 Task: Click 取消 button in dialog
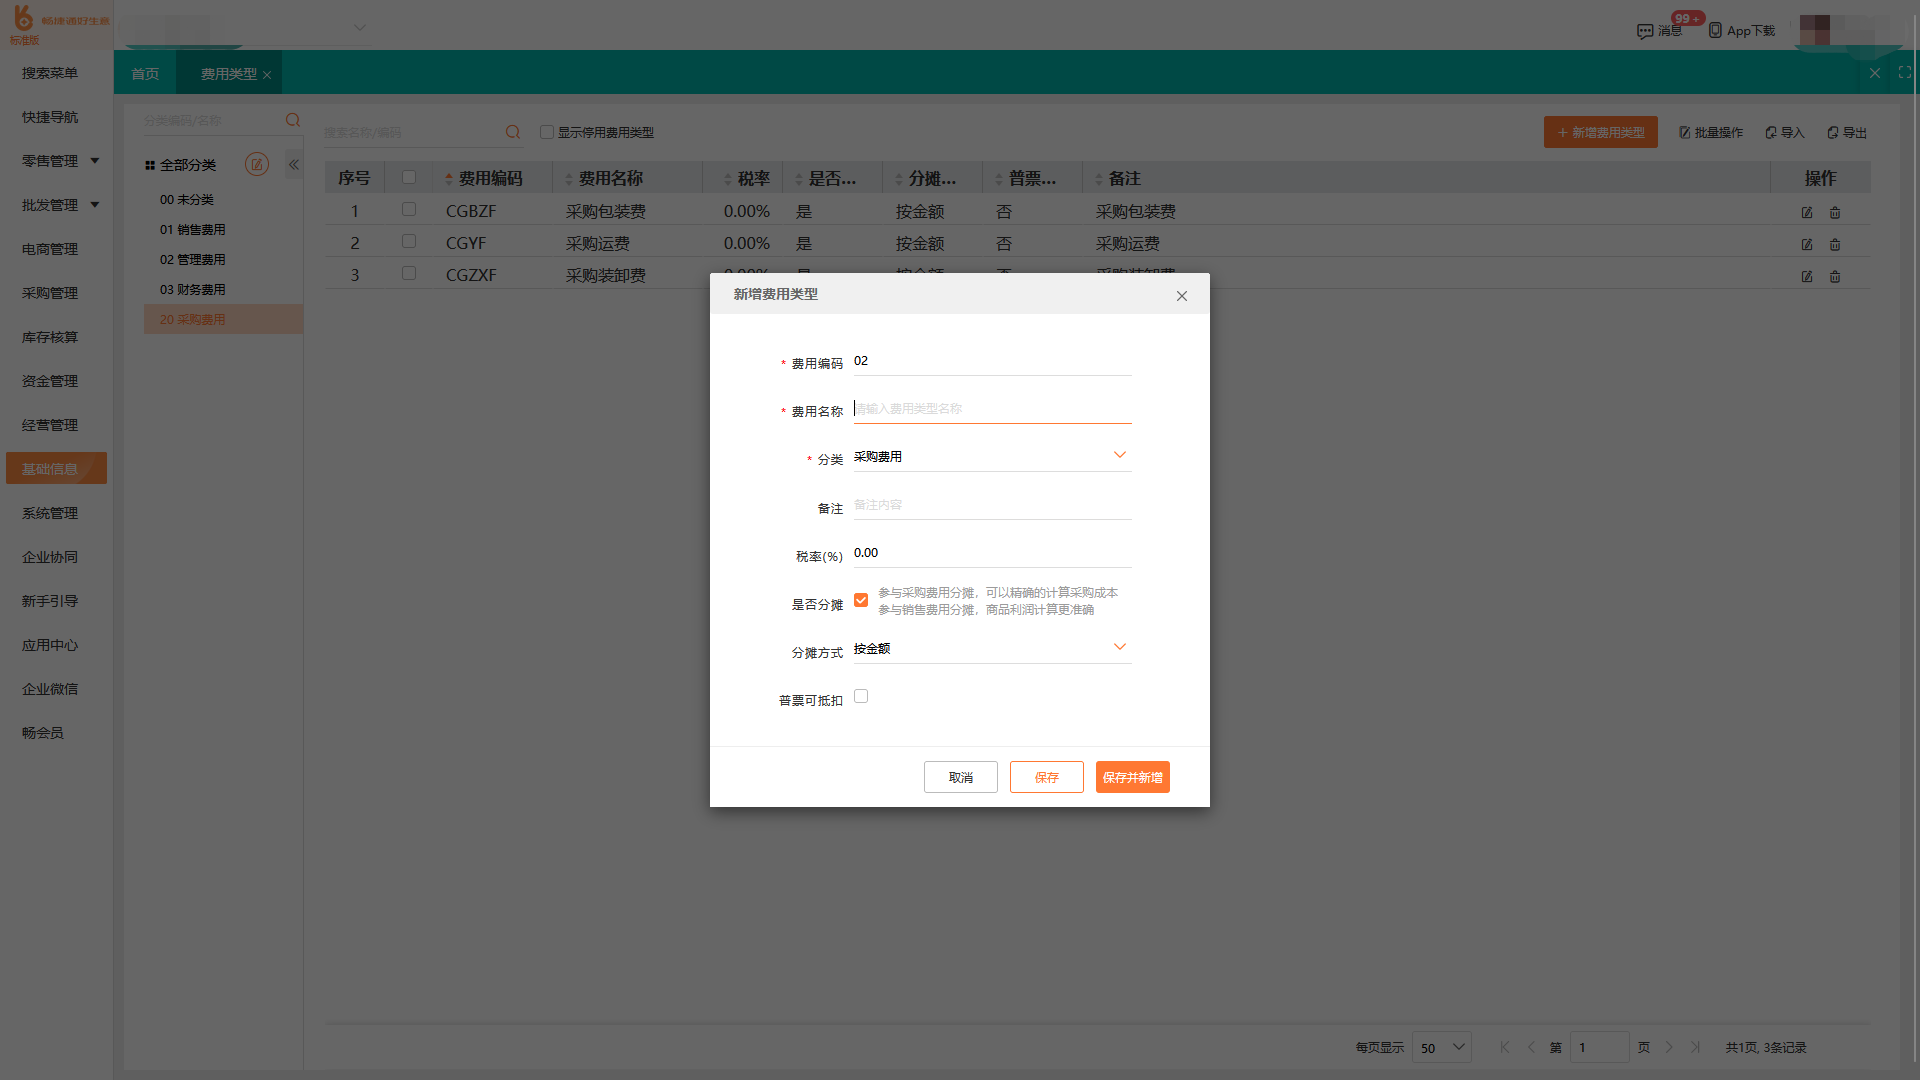point(960,777)
